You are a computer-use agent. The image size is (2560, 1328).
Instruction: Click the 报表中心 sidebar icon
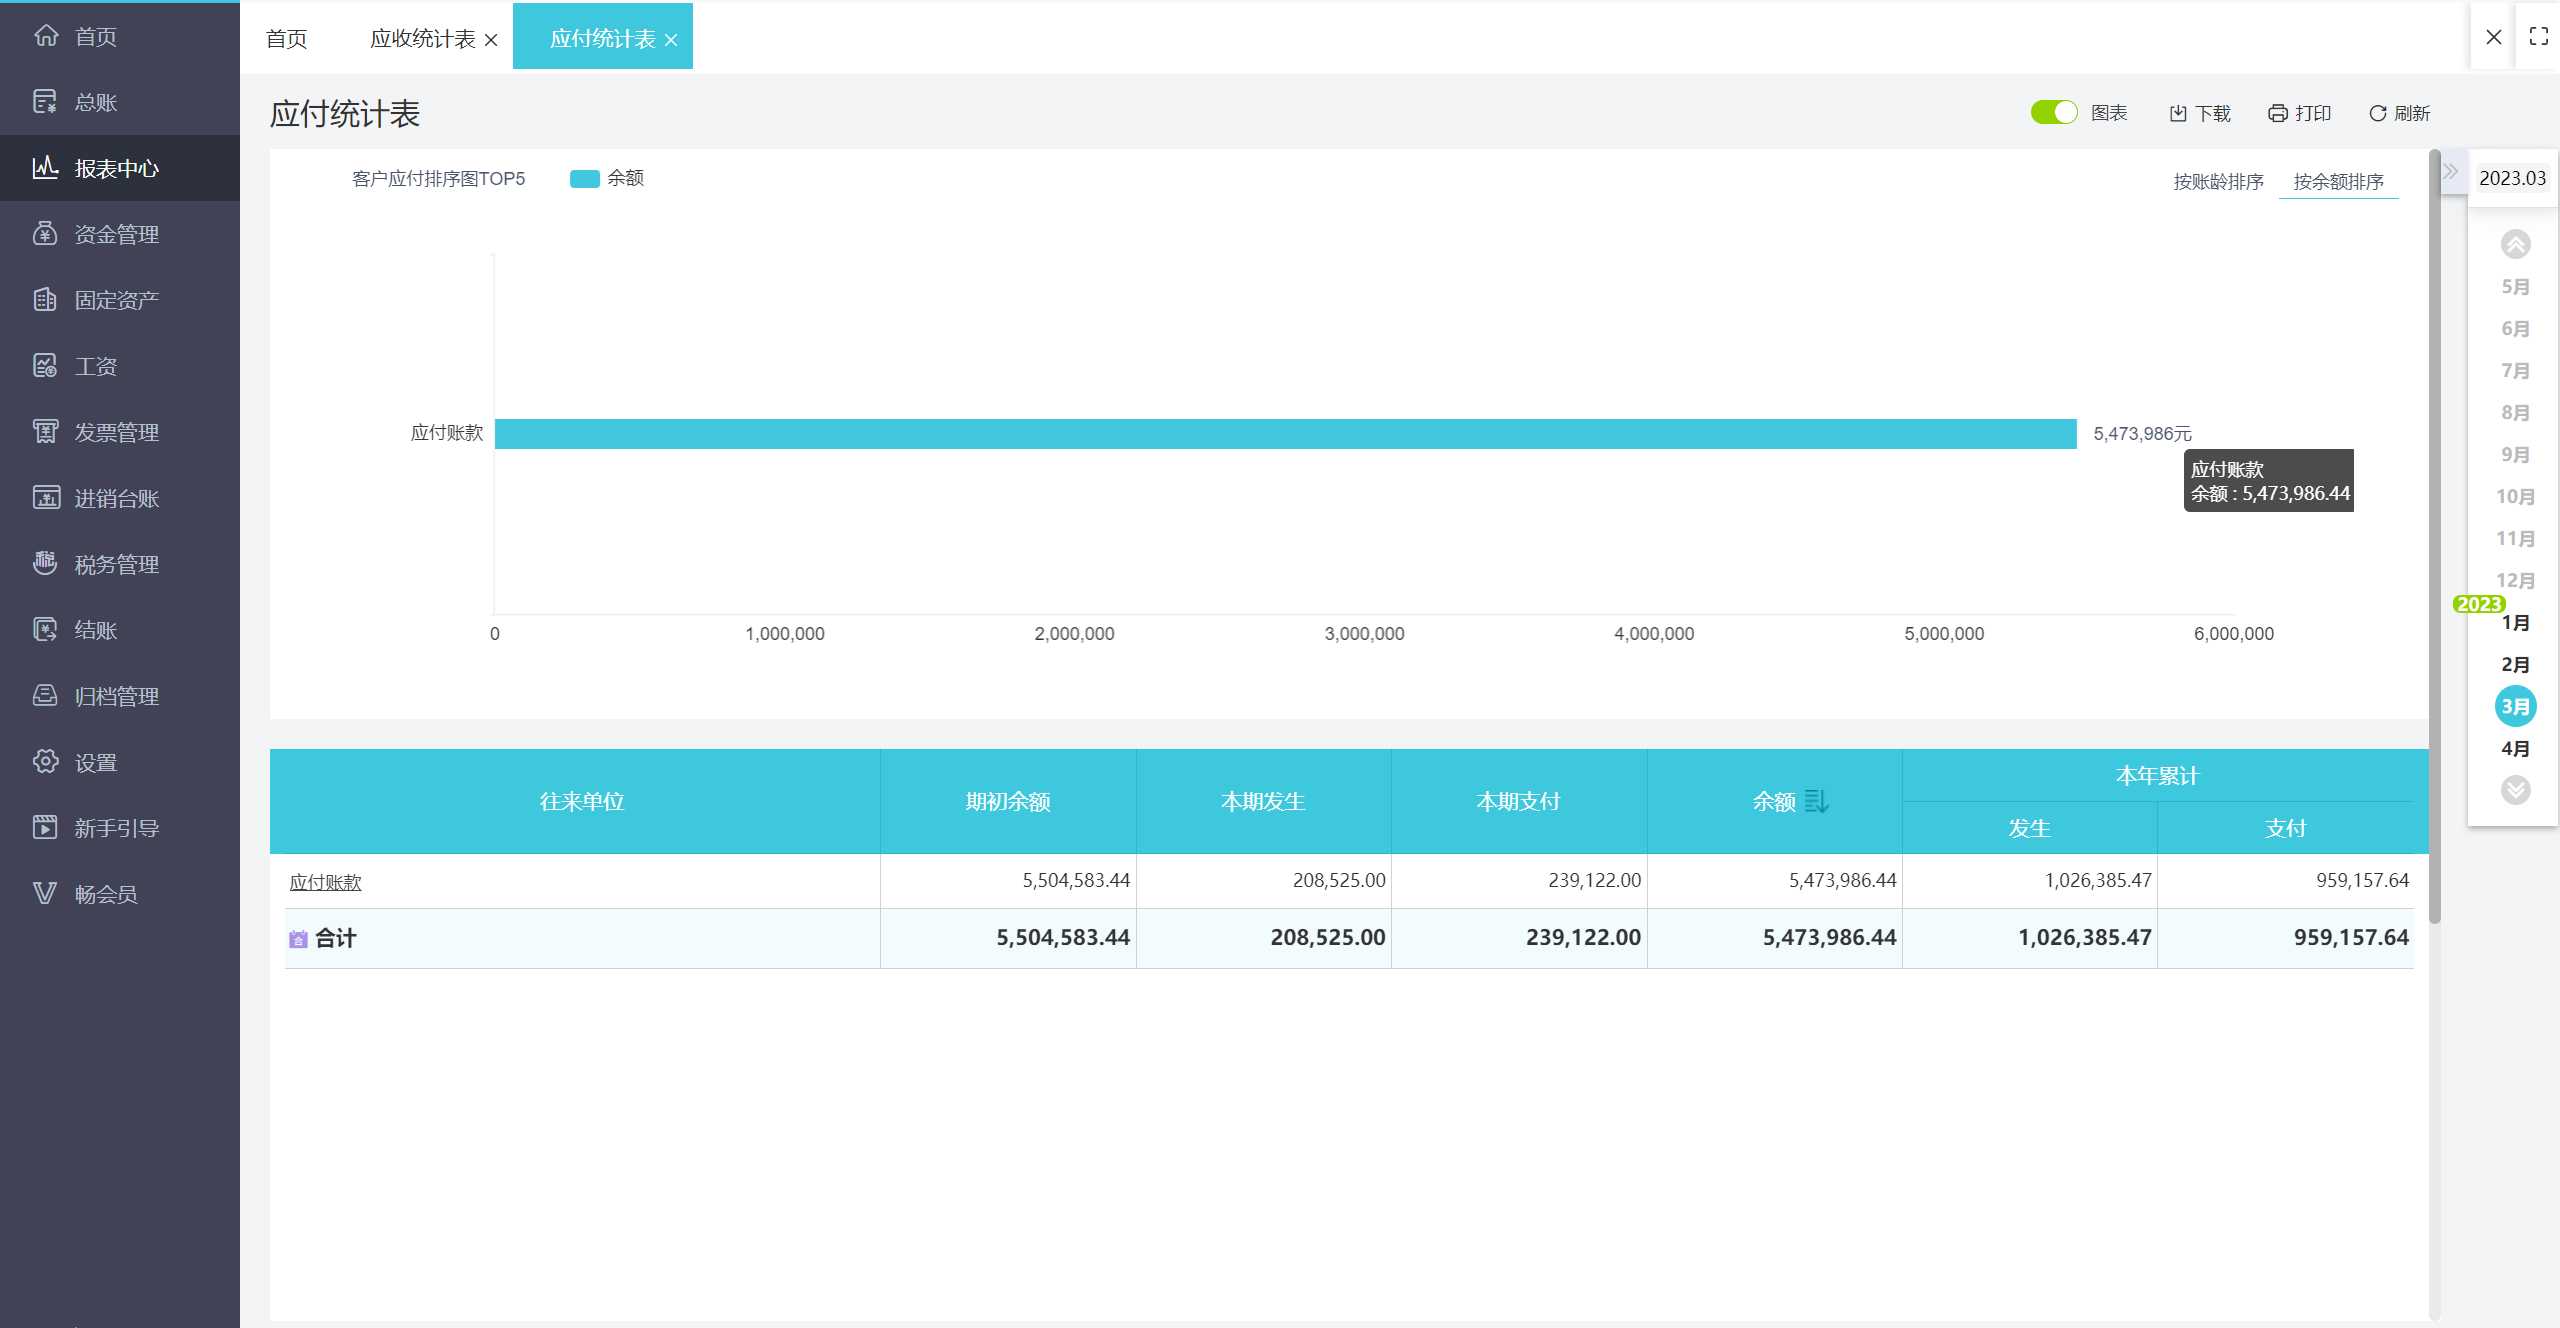46,168
